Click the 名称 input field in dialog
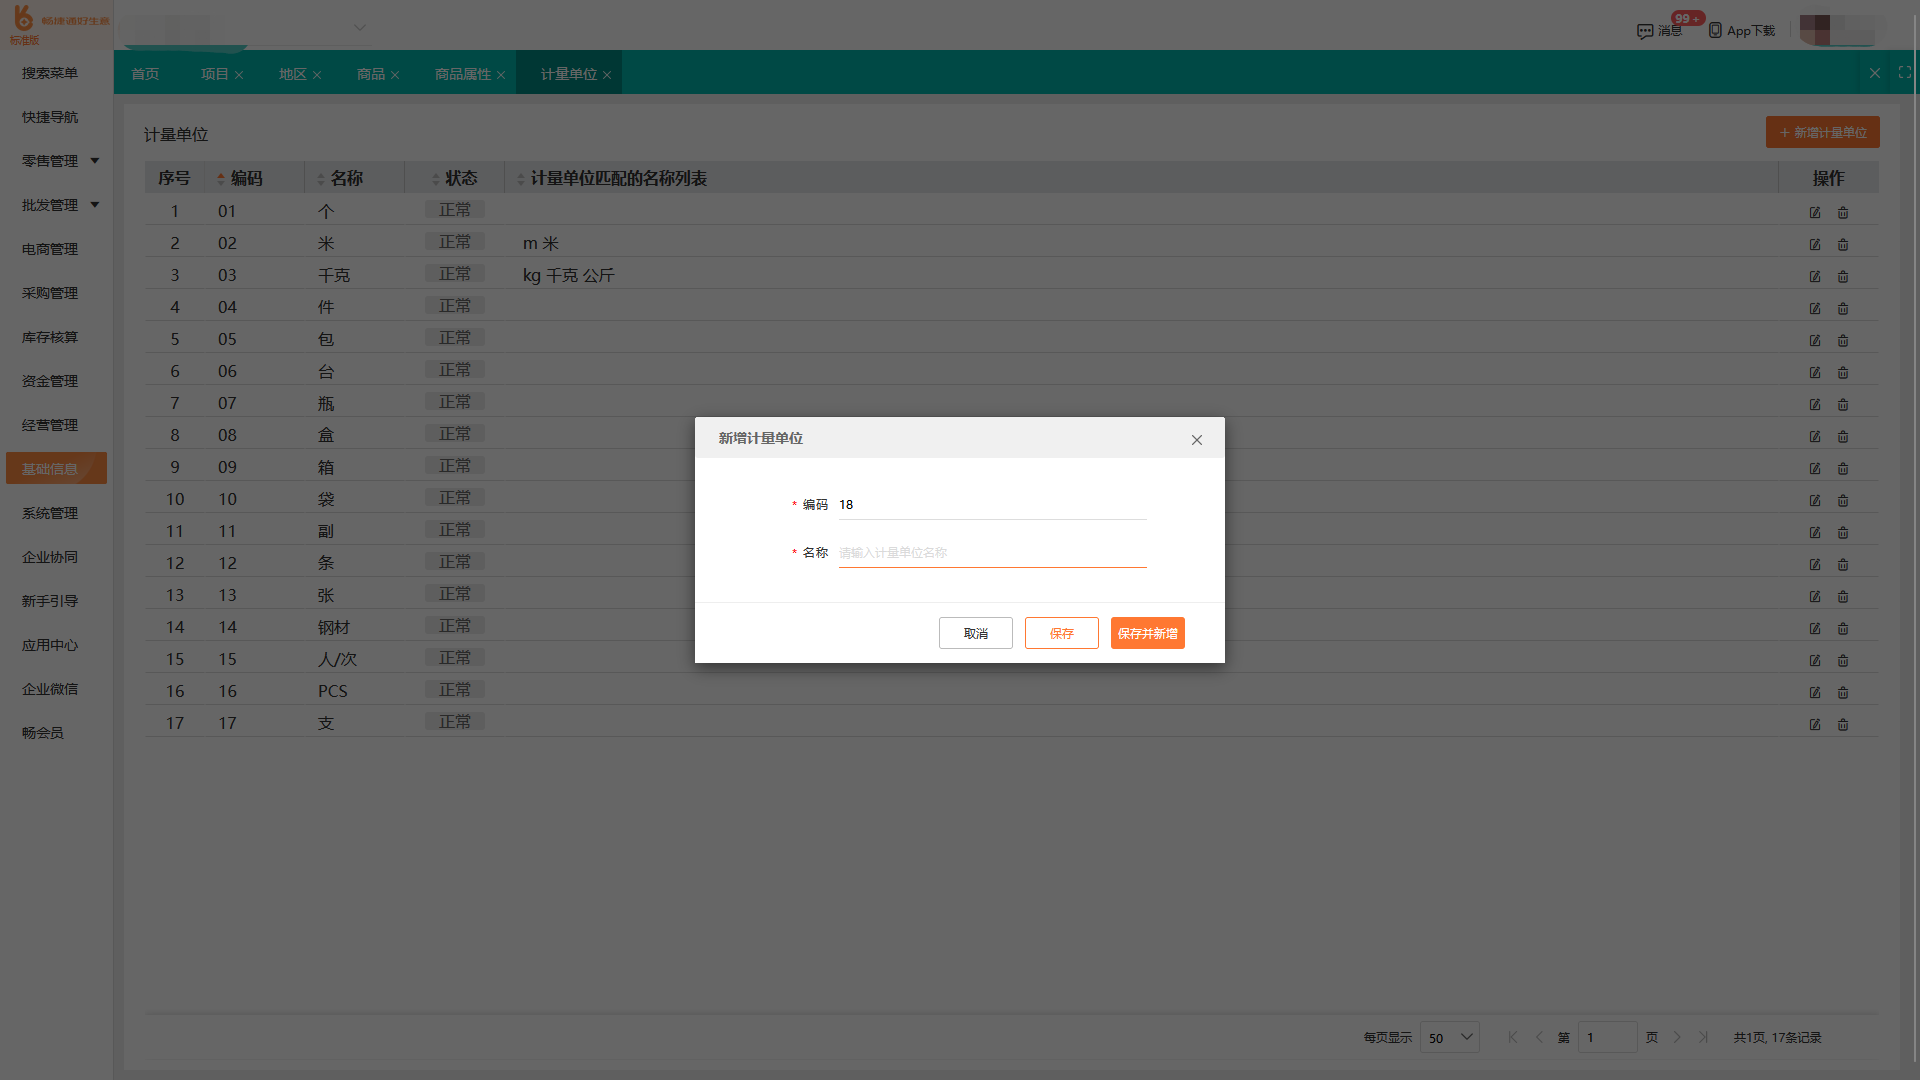The image size is (1920, 1080). (x=992, y=553)
